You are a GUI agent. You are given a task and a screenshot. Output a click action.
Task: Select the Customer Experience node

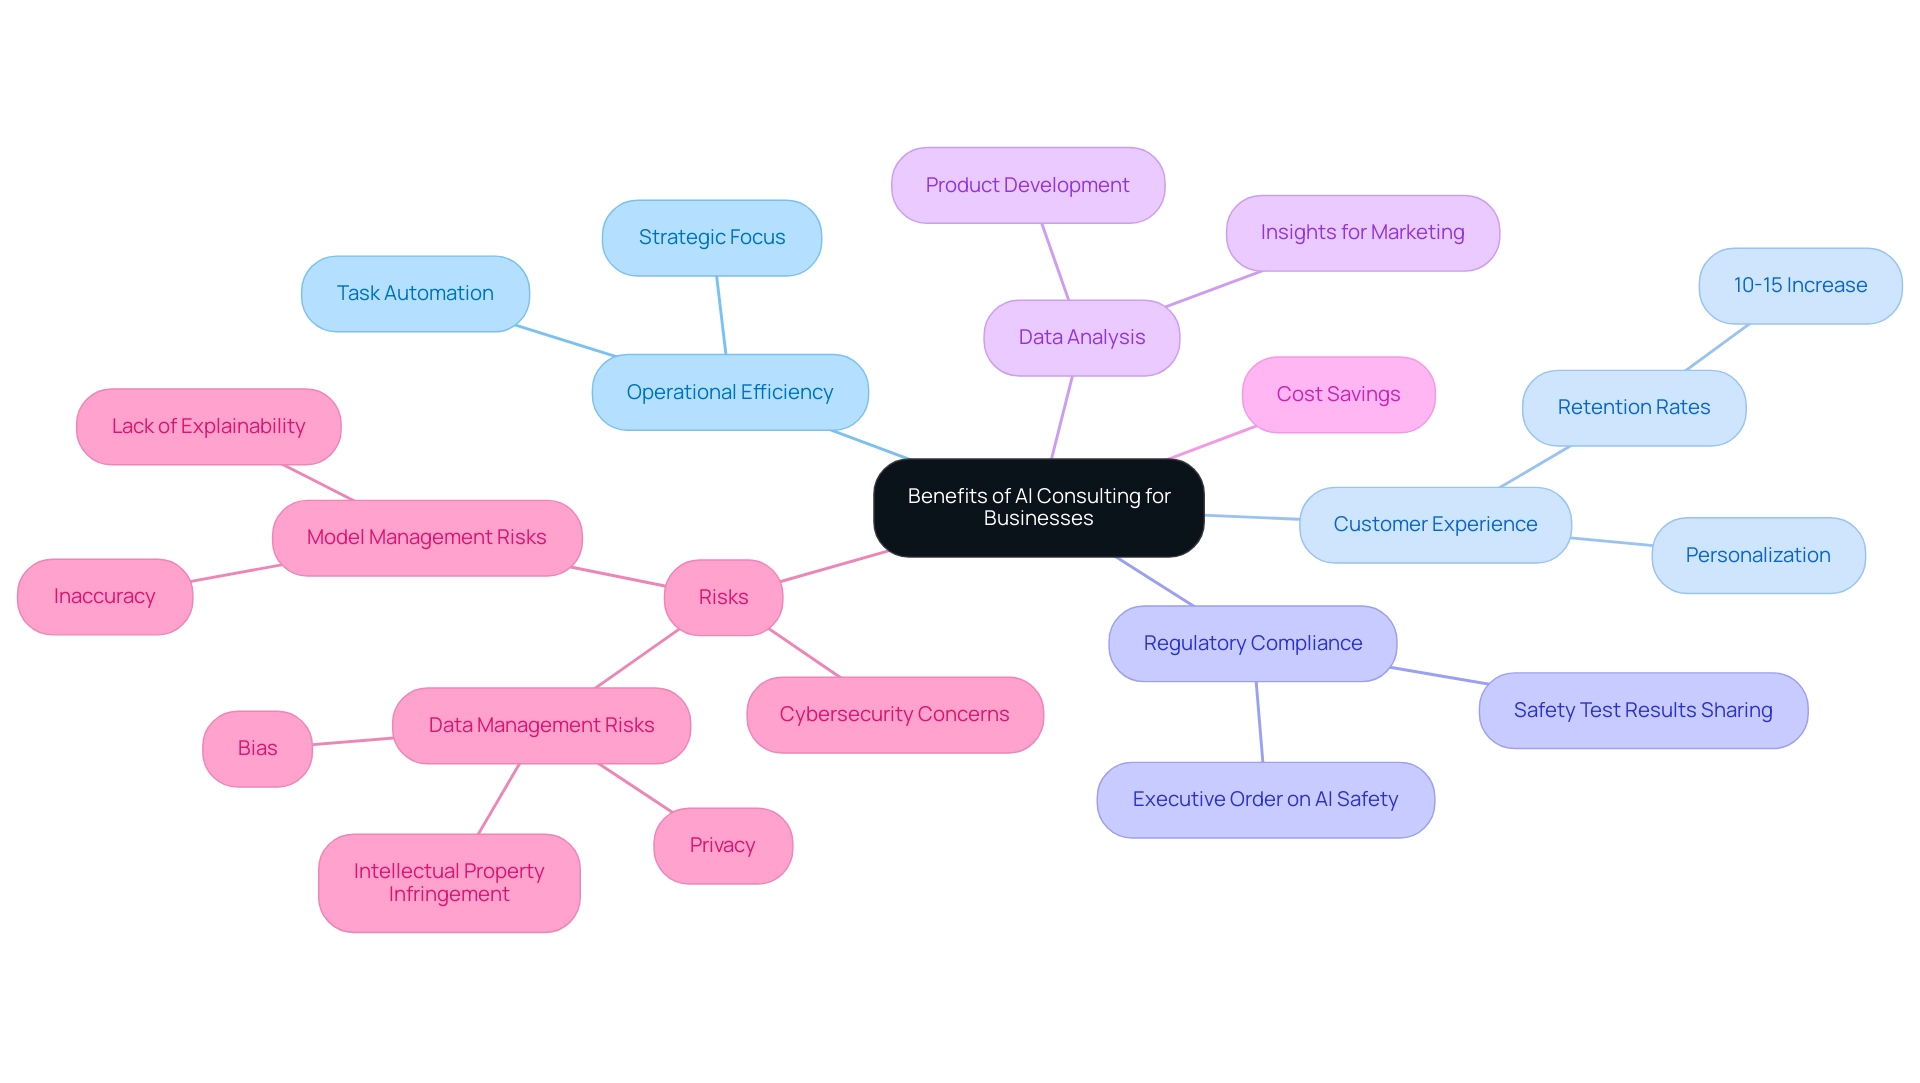1439,522
